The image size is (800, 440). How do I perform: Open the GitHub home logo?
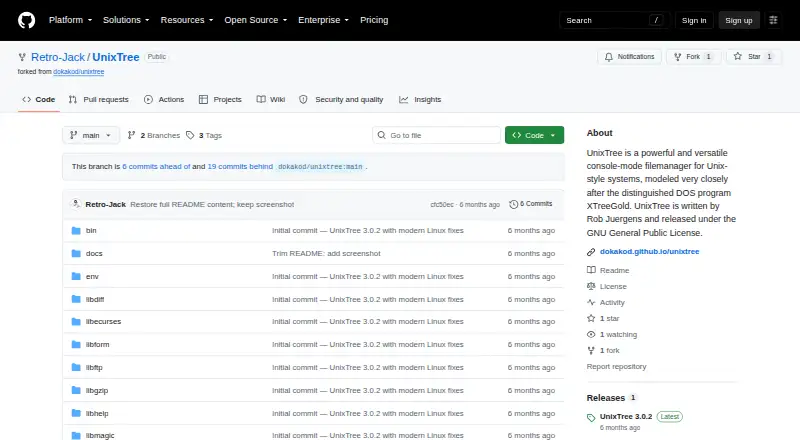pos(27,20)
